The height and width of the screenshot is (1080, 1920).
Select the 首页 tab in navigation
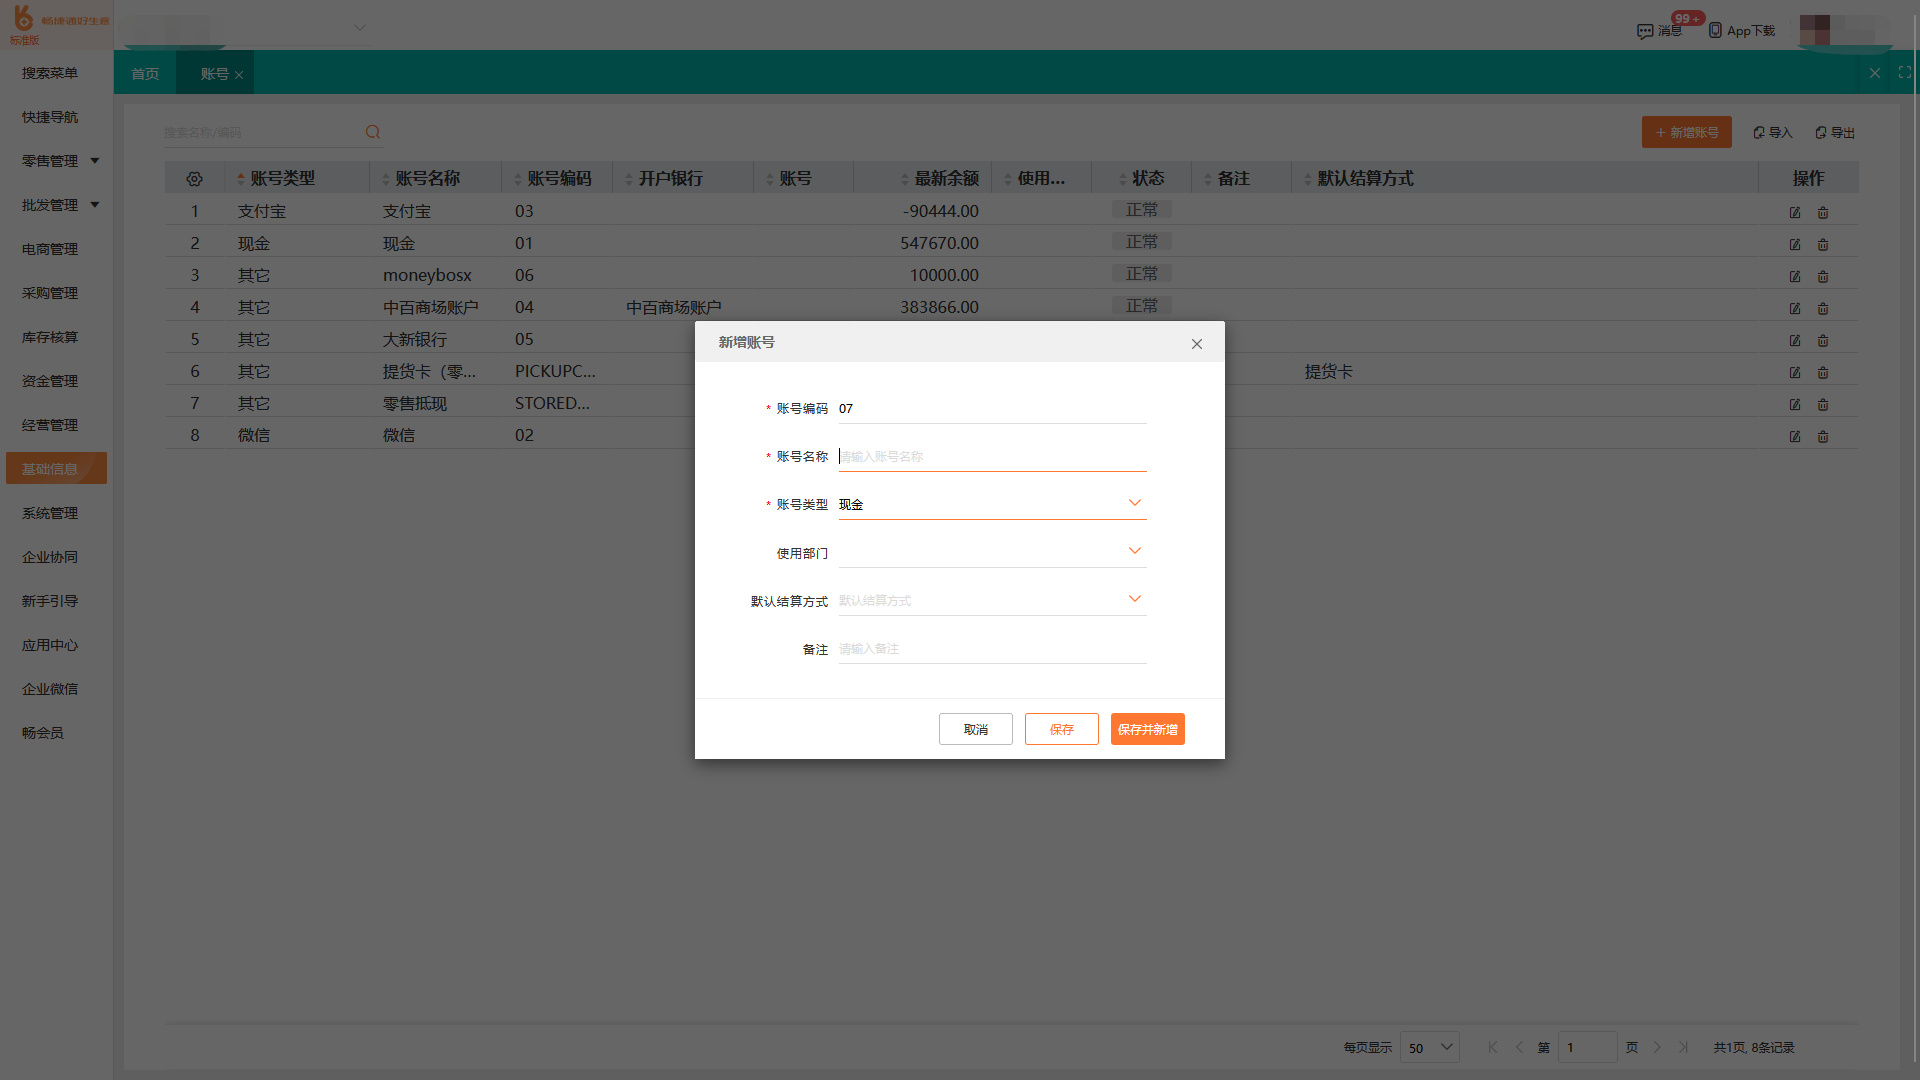tap(145, 73)
